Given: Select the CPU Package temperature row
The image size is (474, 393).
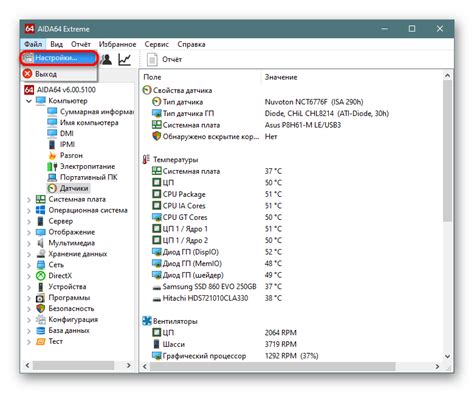Looking at the screenshot, I should [217, 194].
